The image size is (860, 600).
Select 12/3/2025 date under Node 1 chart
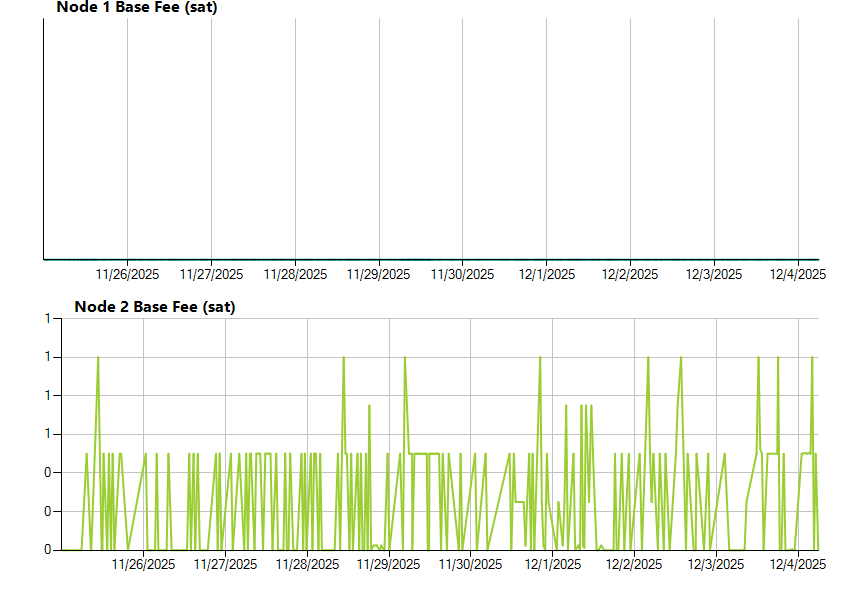click(714, 273)
